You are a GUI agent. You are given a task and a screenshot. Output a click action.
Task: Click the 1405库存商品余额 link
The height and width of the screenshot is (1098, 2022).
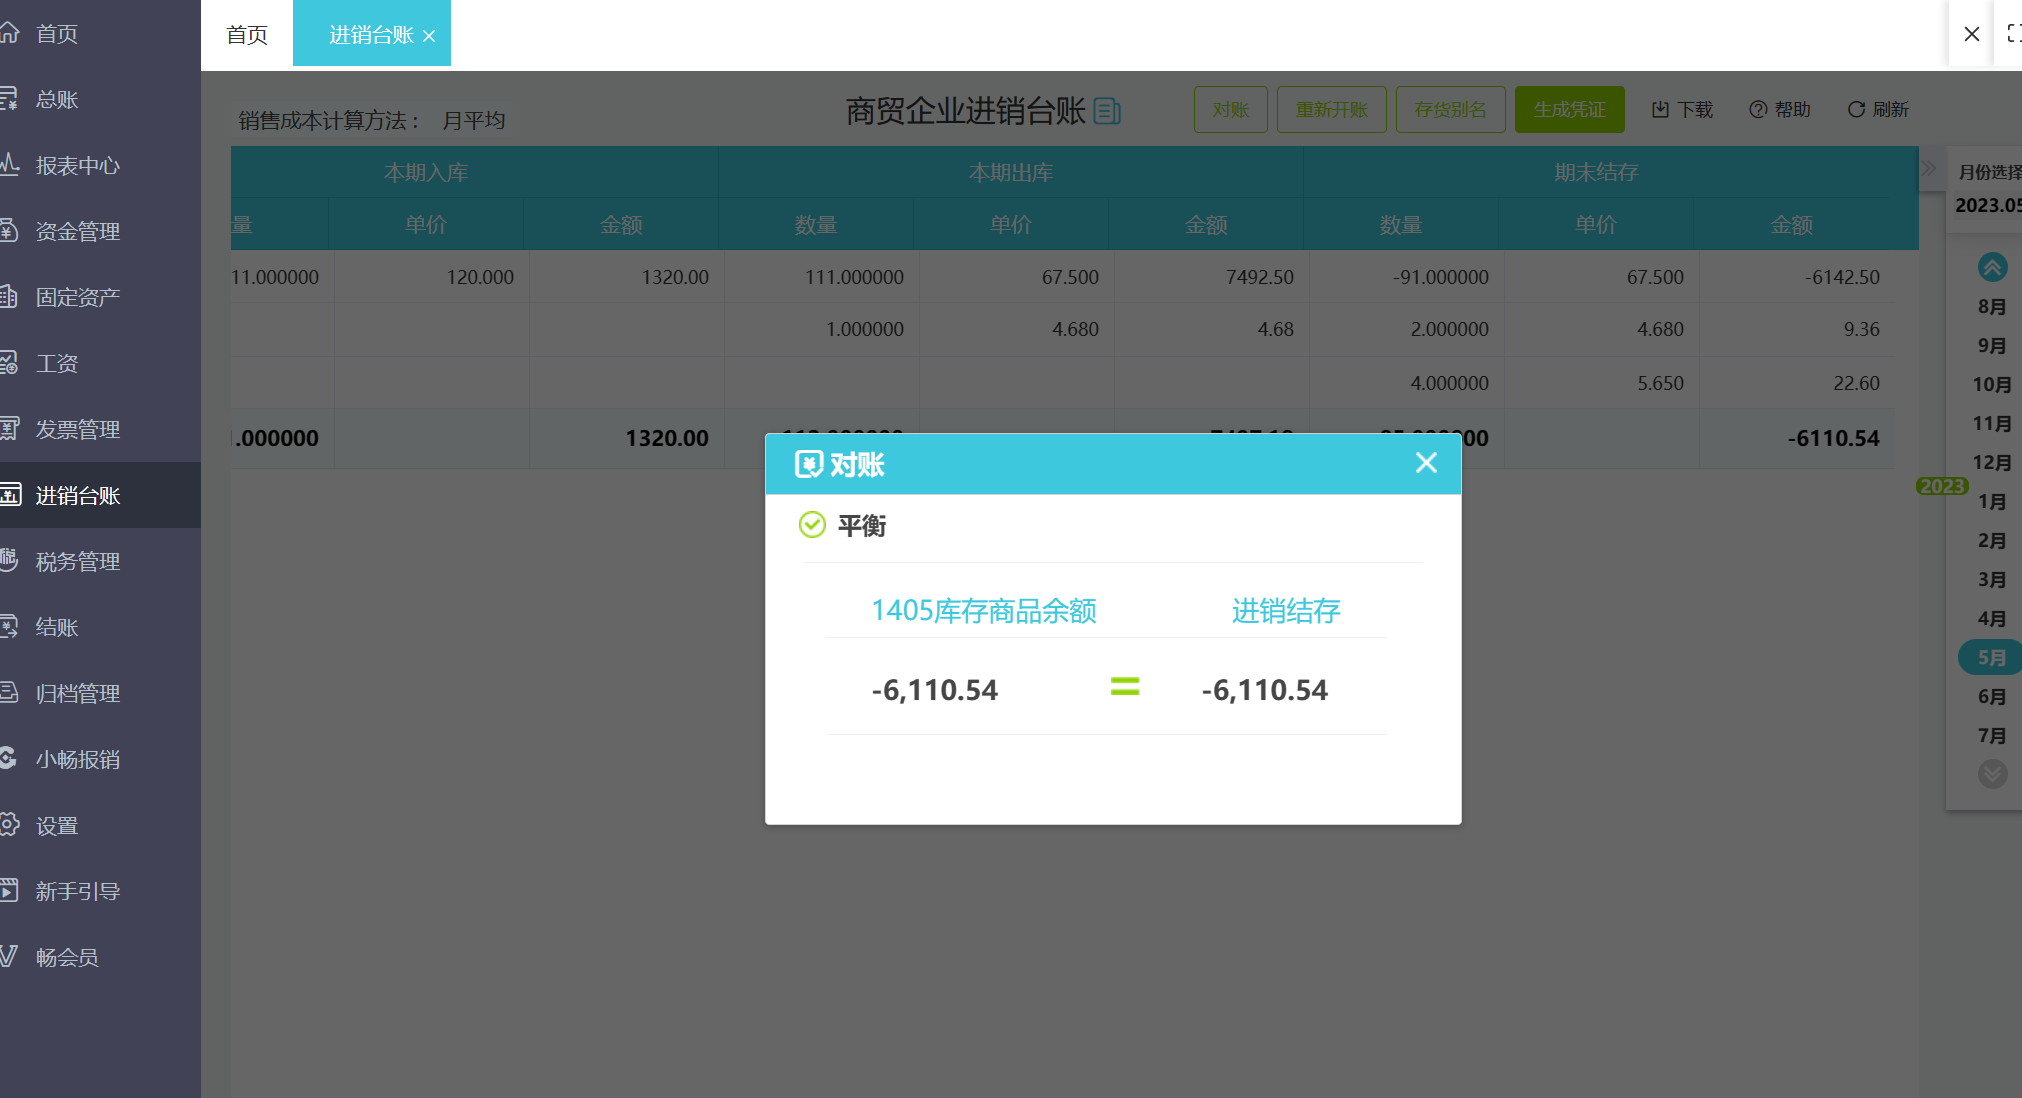pyautogui.click(x=983, y=610)
